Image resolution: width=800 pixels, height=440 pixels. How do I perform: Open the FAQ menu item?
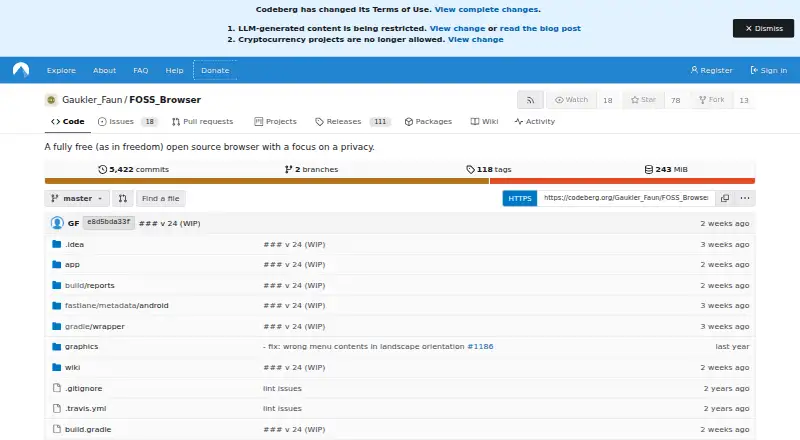(x=141, y=70)
